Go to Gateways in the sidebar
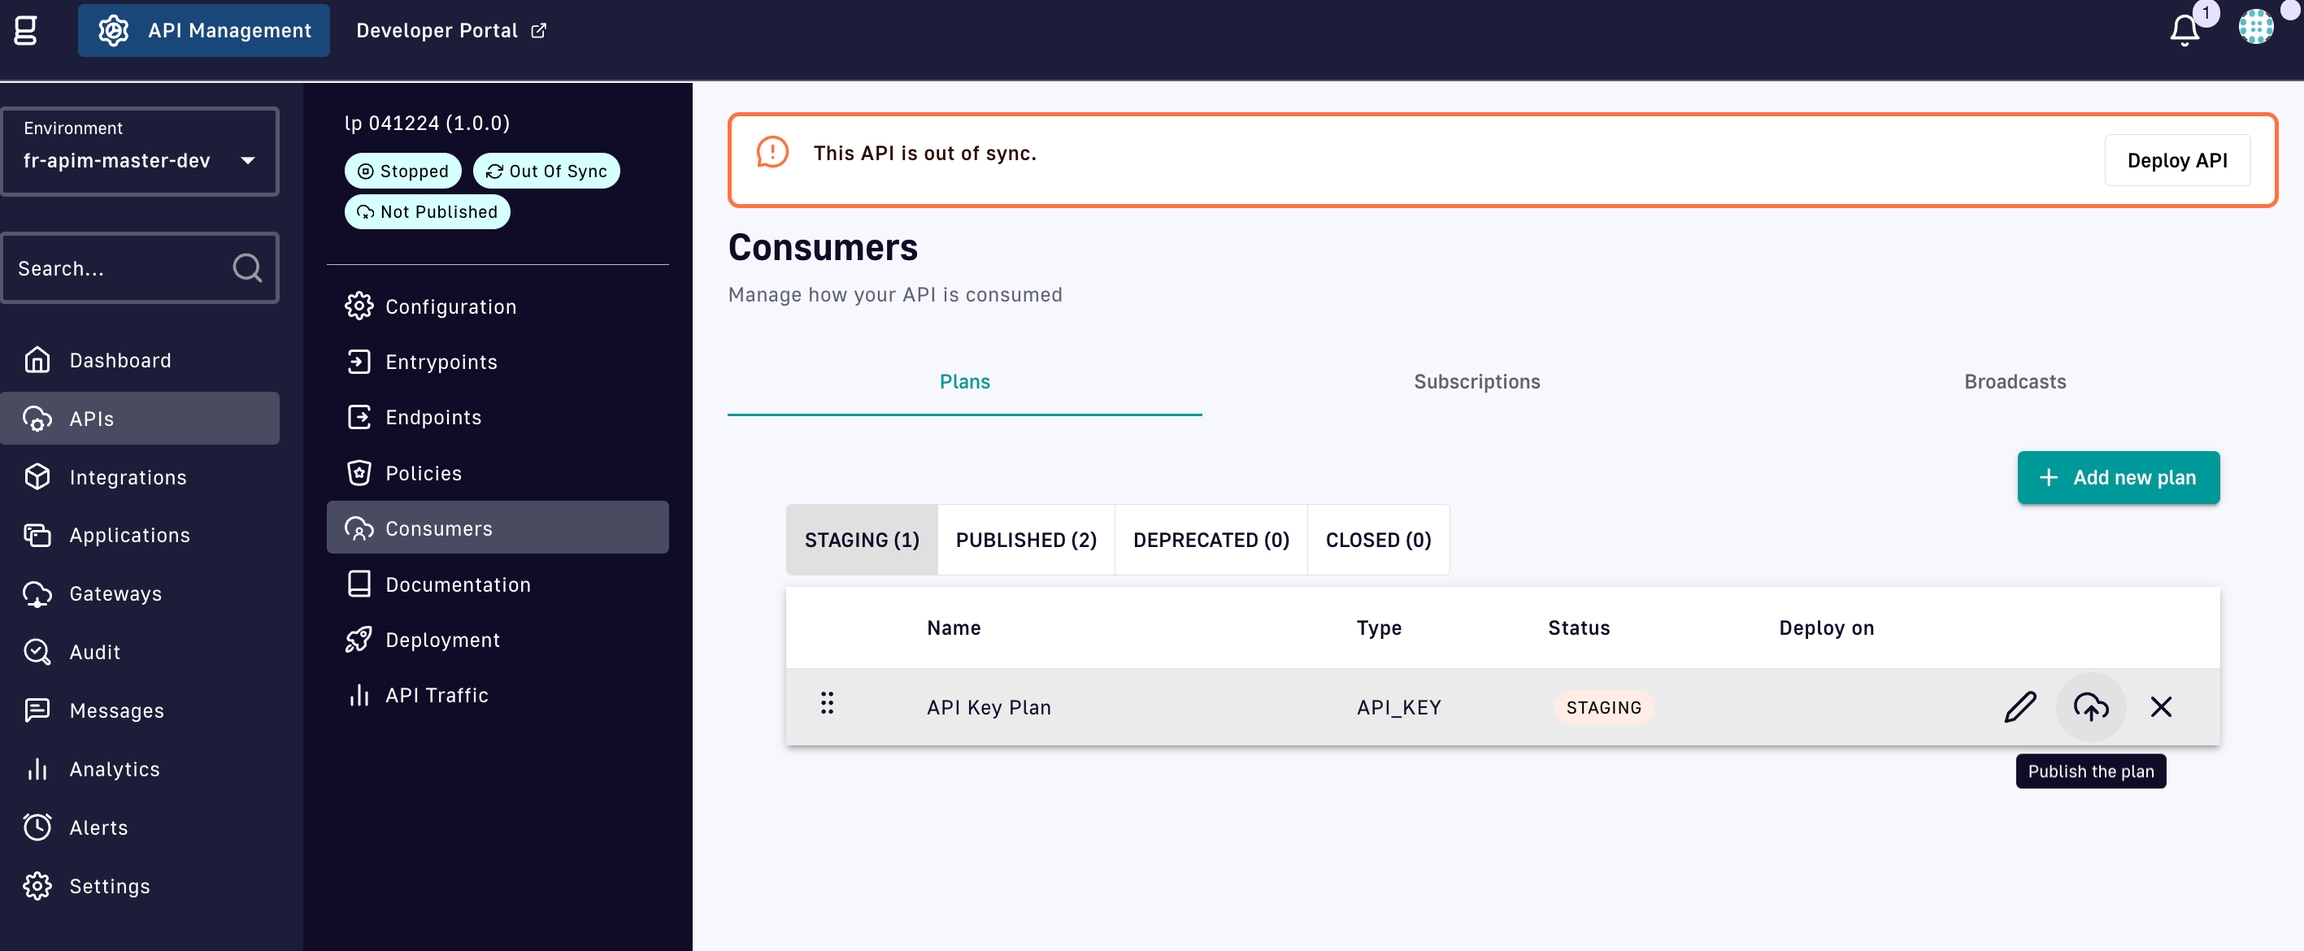The width and height of the screenshot is (2304, 951). [x=115, y=594]
